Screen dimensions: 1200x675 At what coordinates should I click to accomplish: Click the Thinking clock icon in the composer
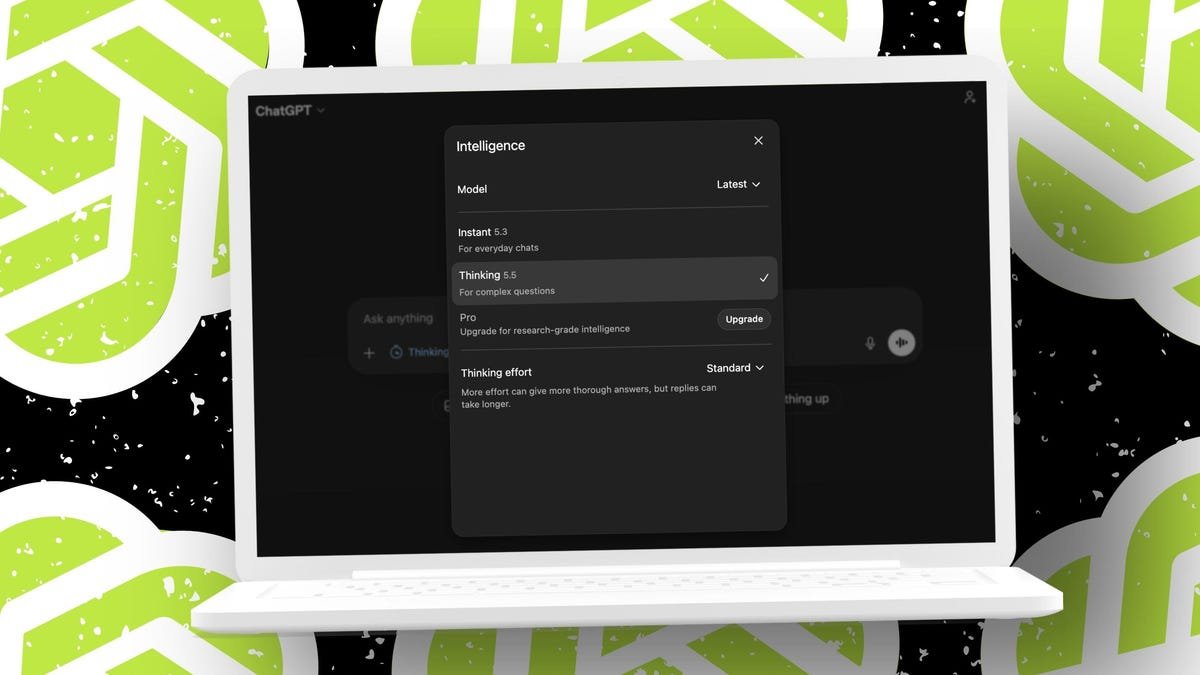pos(396,352)
